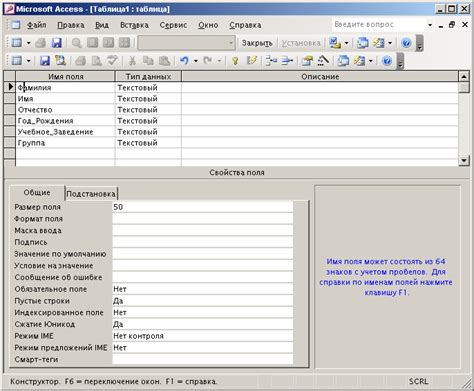
Task: Click the Введите вопрос help input box
Action: (379, 25)
